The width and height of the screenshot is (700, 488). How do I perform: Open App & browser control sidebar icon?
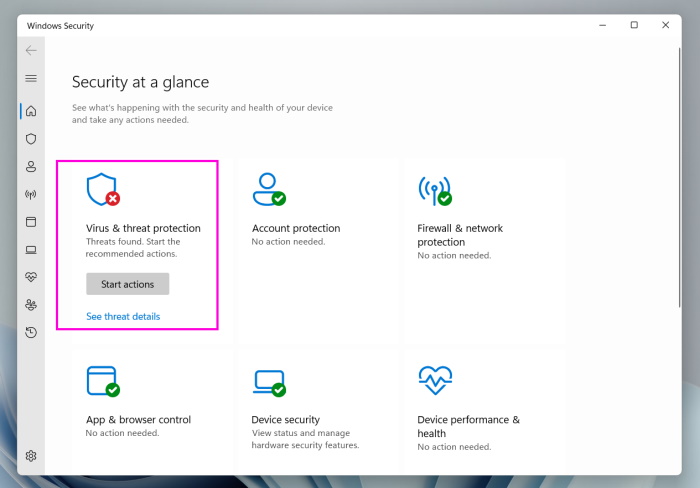coord(31,222)
